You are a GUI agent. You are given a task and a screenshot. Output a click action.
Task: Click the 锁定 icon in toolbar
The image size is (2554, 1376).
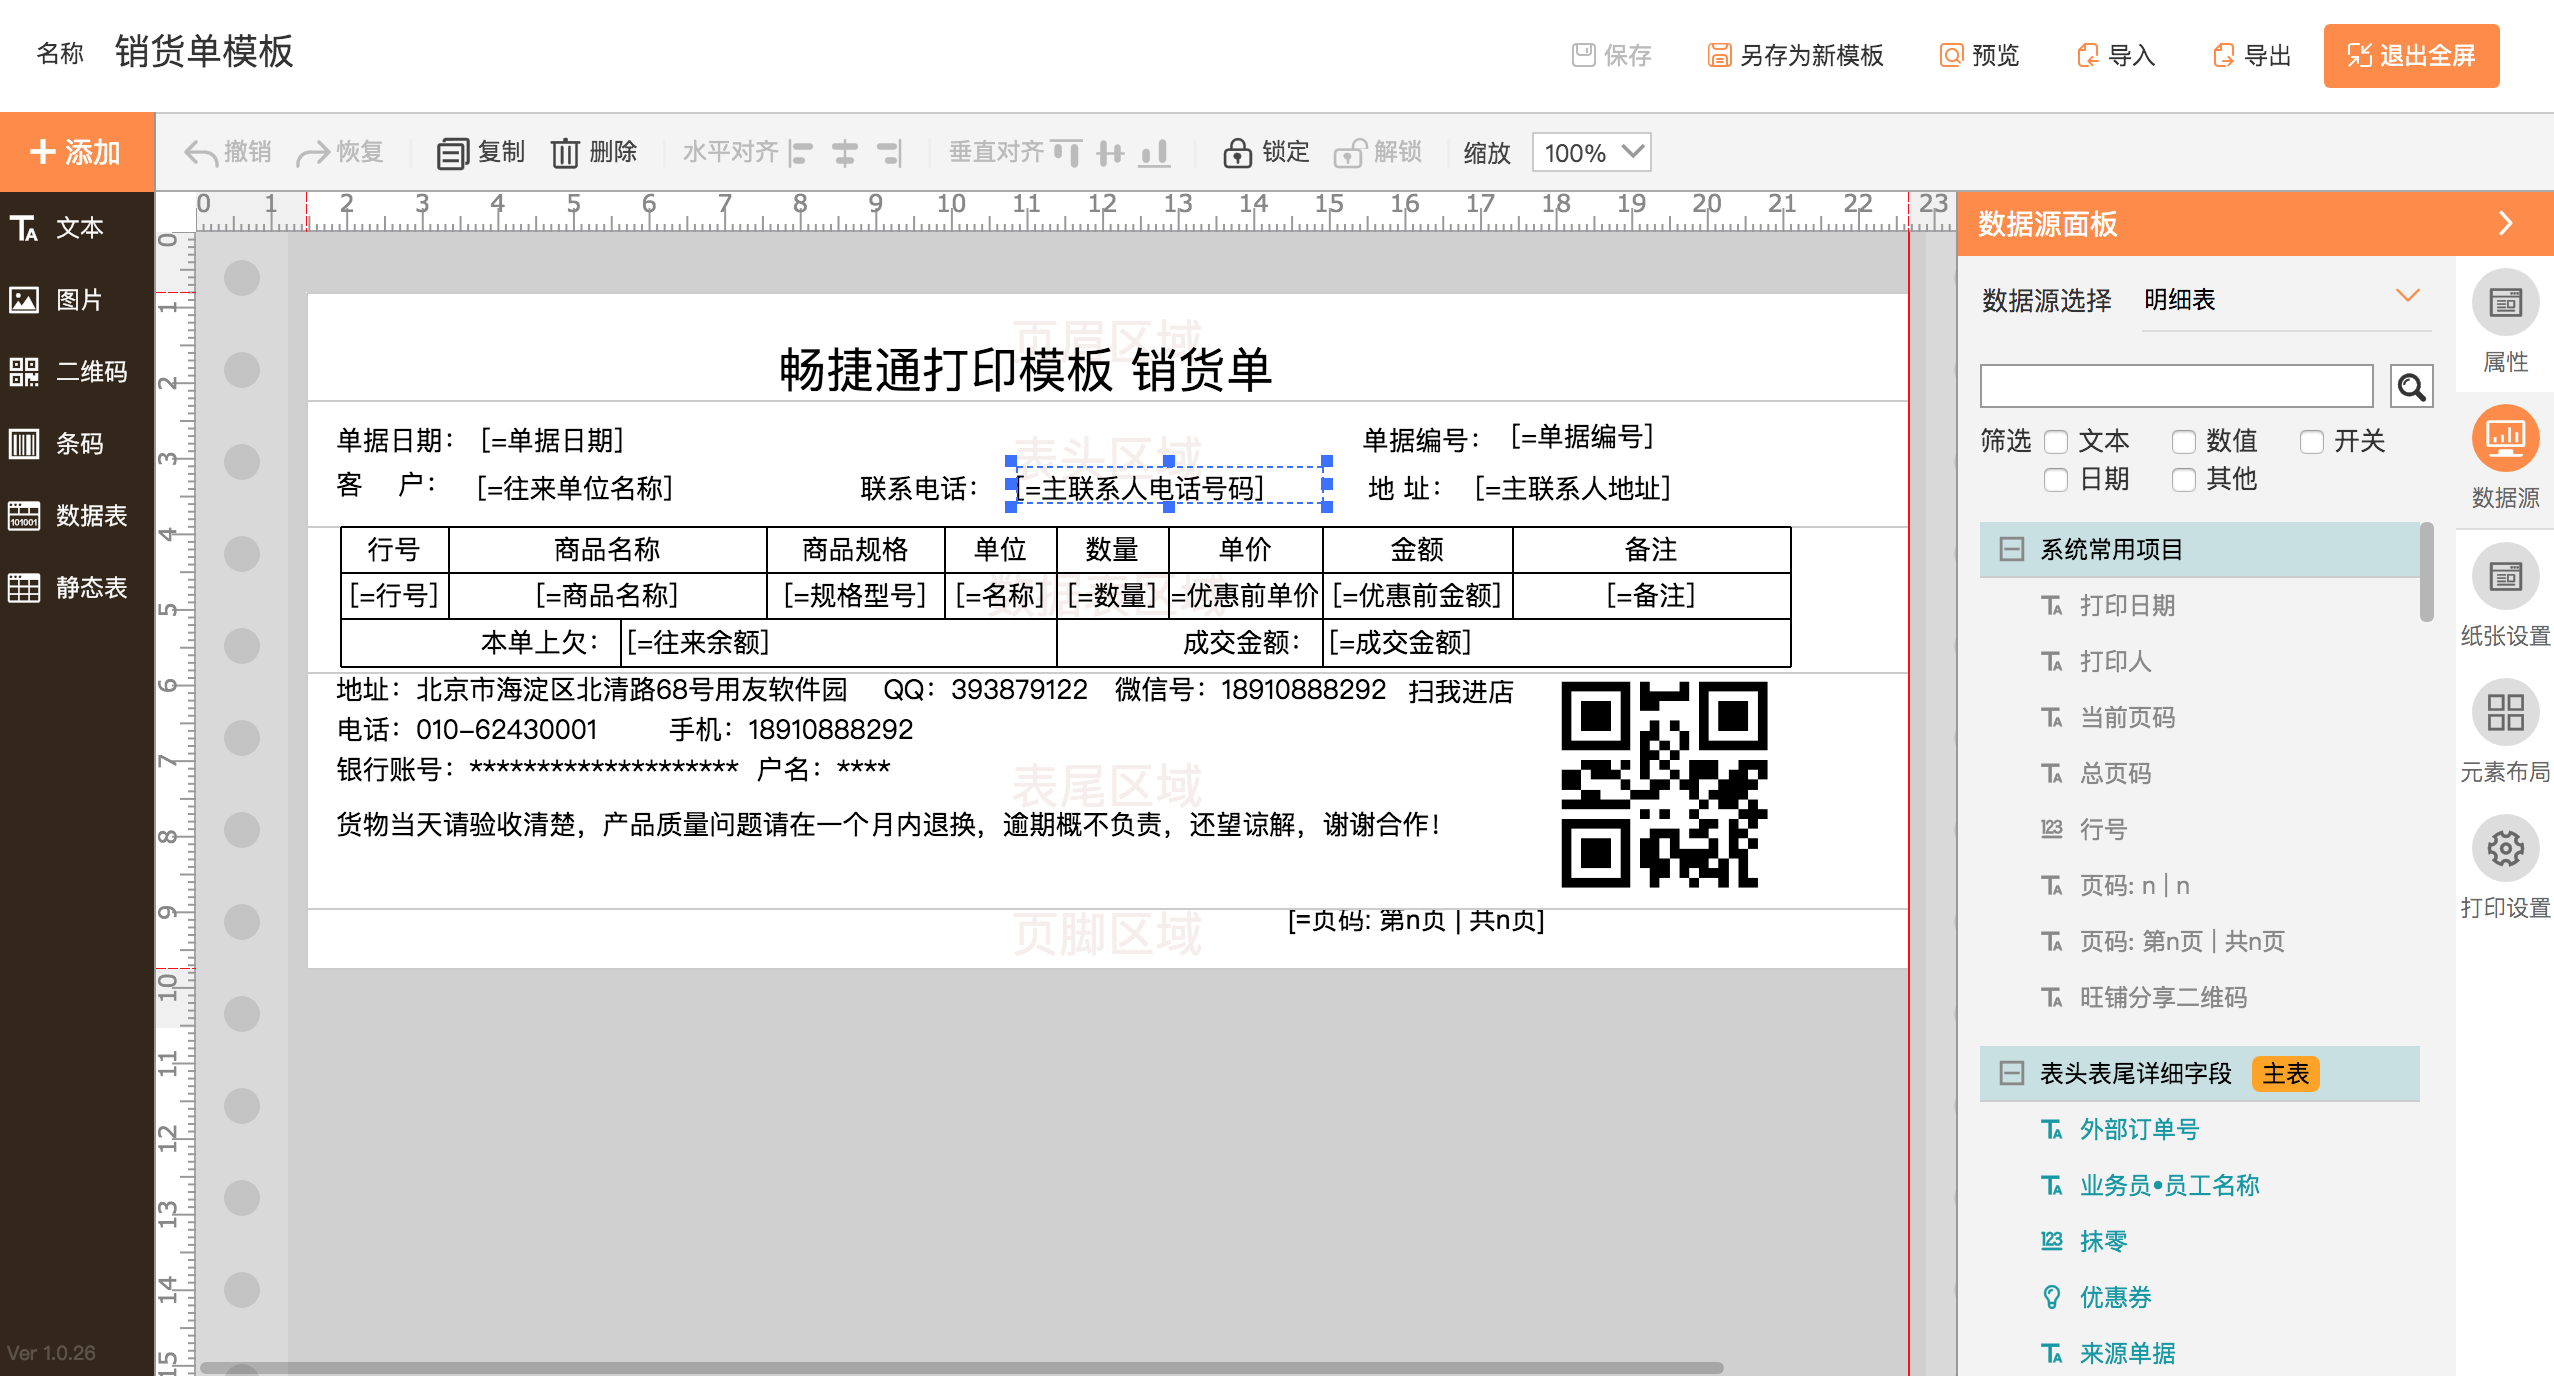1236,153
